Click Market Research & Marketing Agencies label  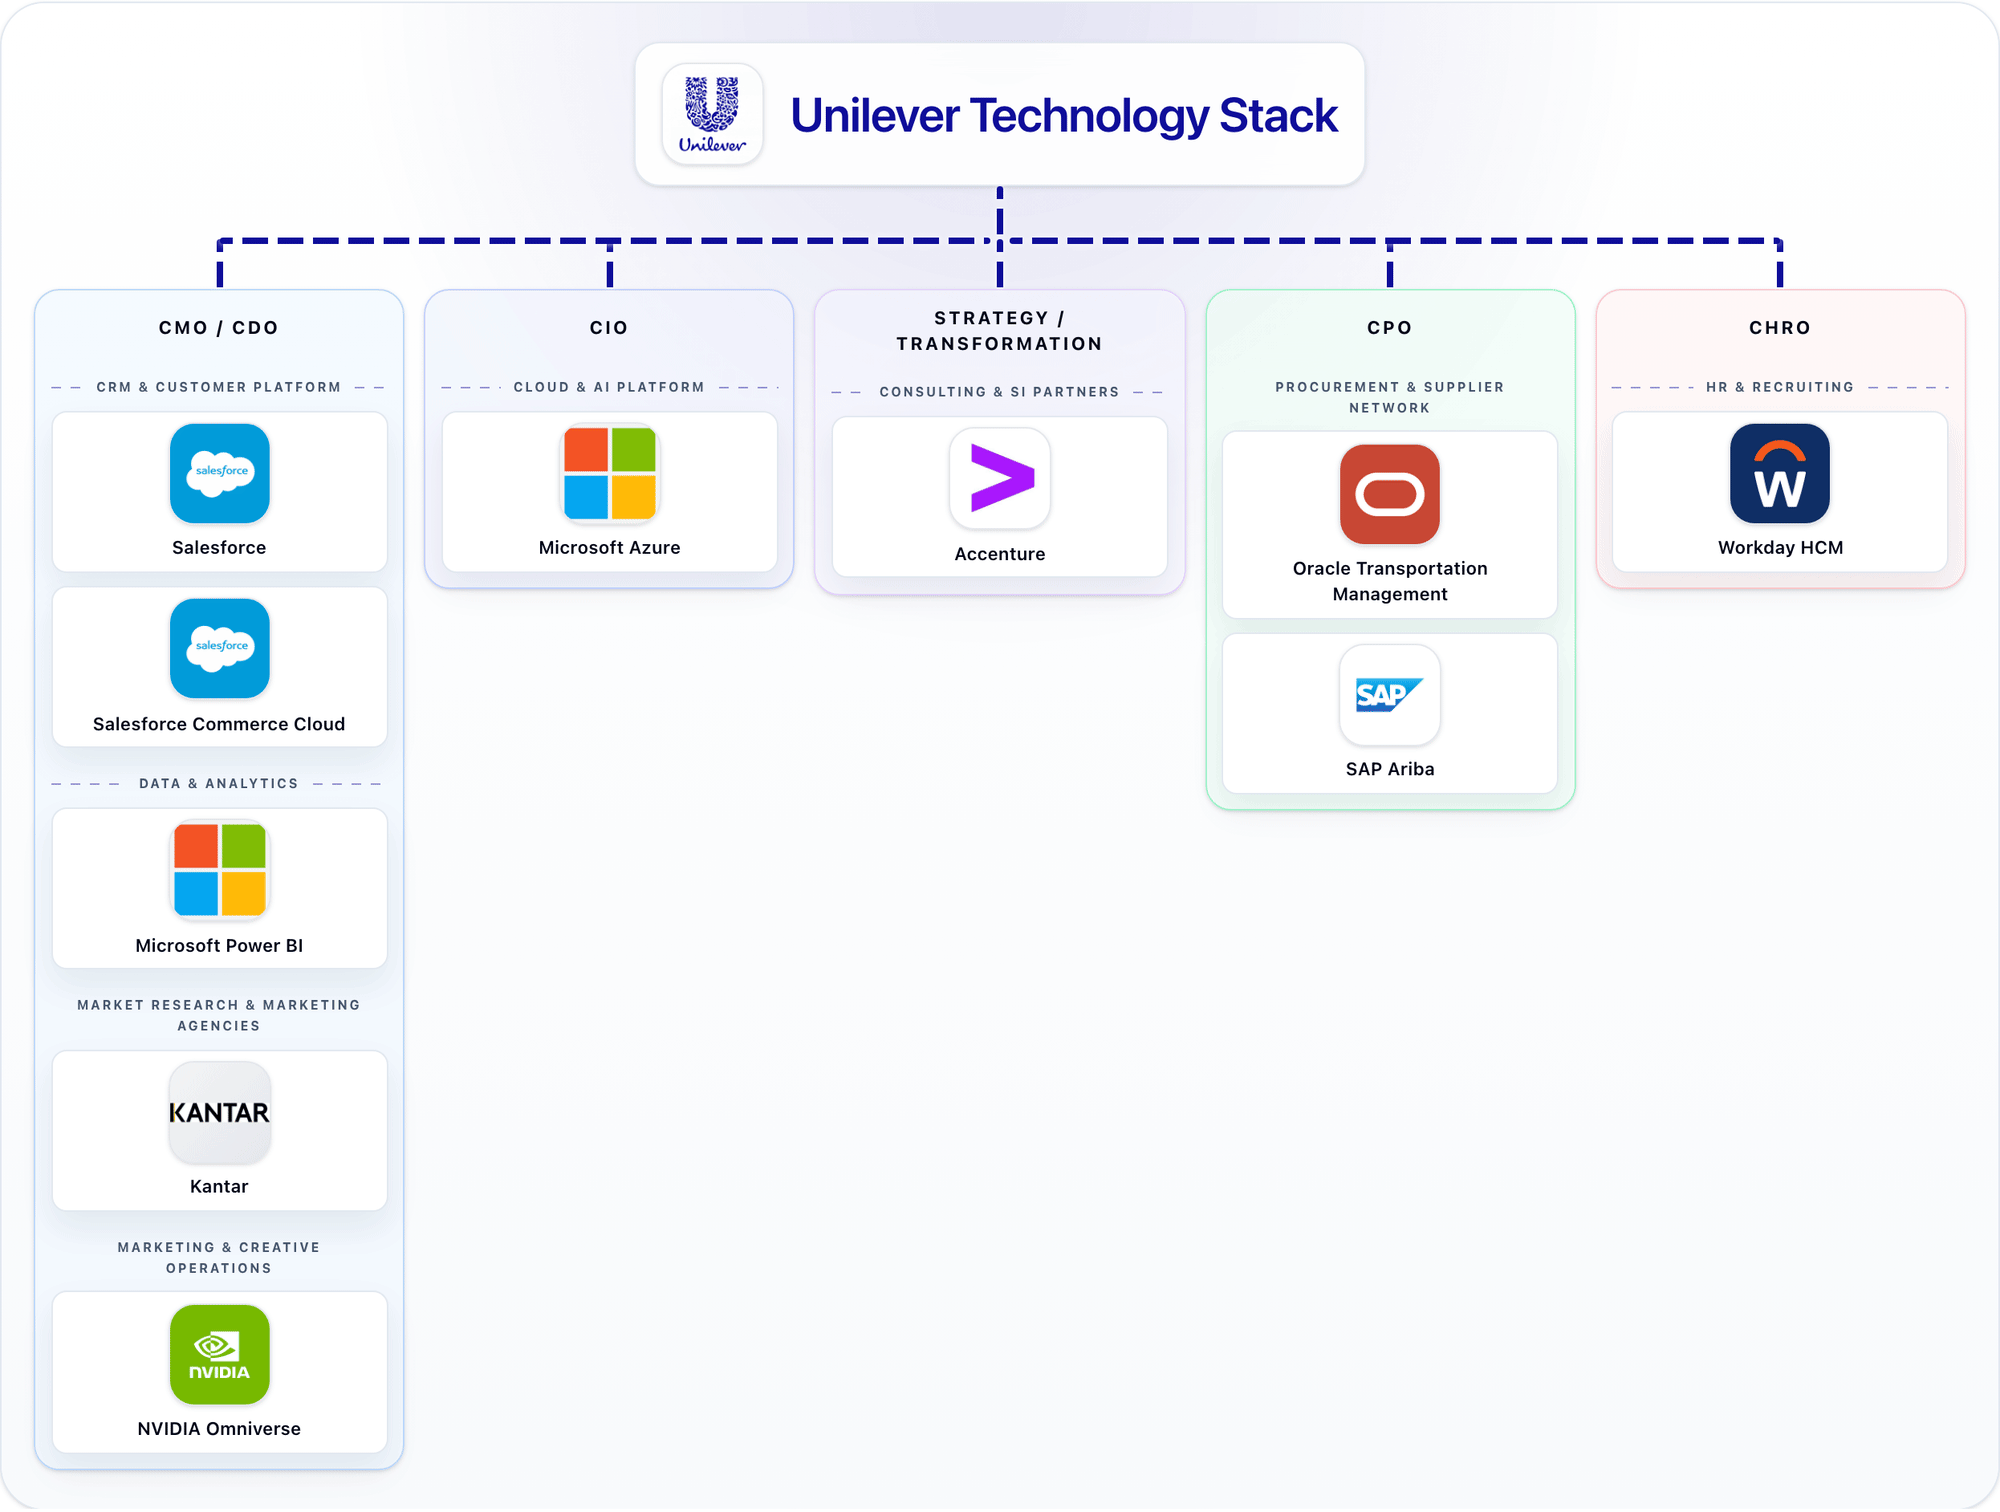pos(219,1016)
